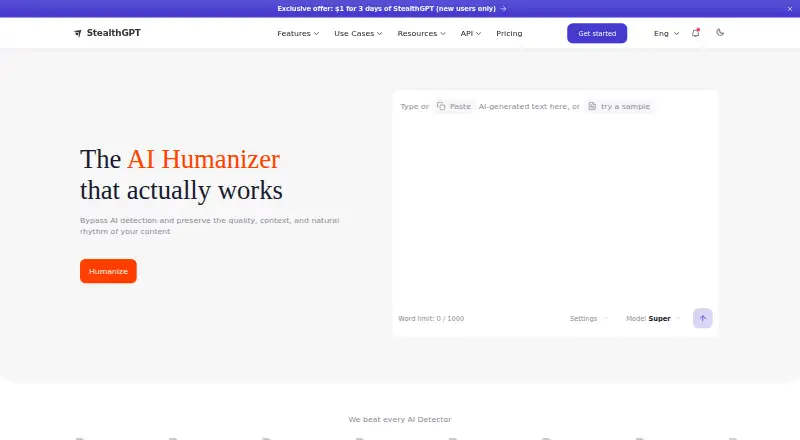Submit text with the up arrow button
Image resolution: width=800 pixels, height=440 pixels.
click(x=703, y=318)
